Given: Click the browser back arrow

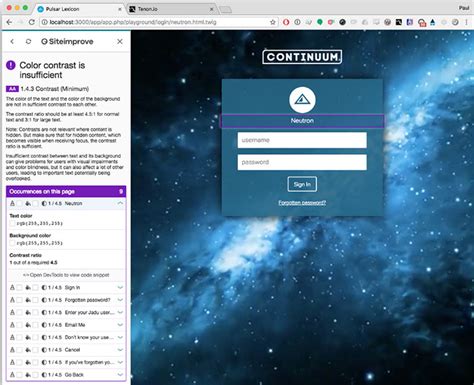Looking at the screenshot, I should click(x=9, y=22).
